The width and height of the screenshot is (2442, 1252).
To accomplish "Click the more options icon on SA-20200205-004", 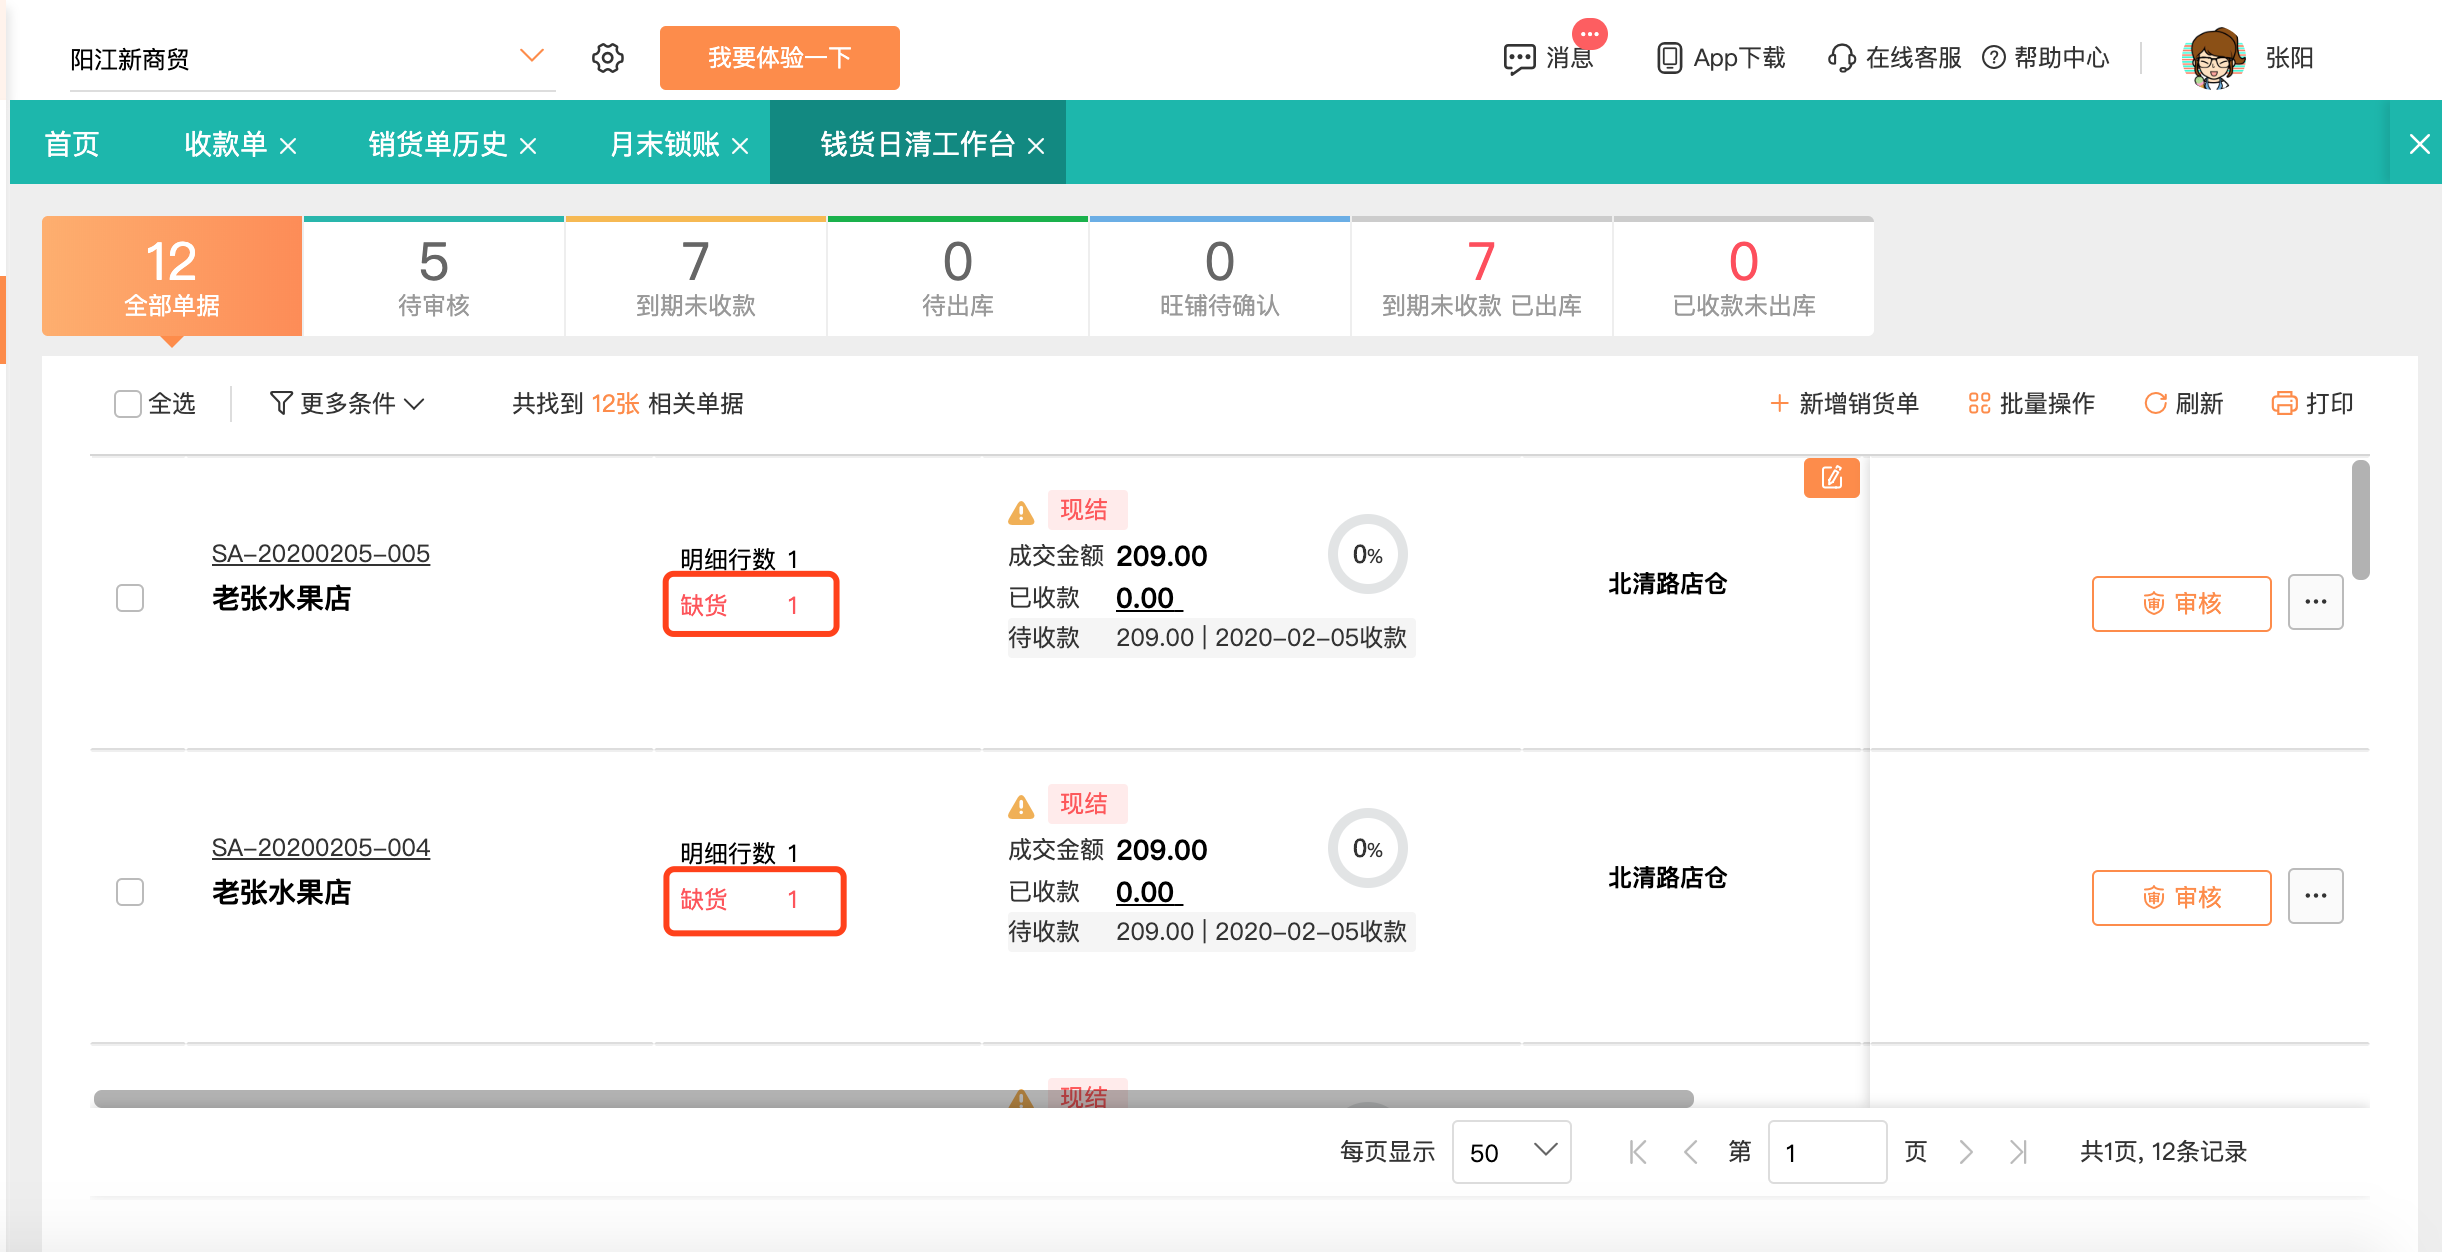I will (x=2319, y=894).
